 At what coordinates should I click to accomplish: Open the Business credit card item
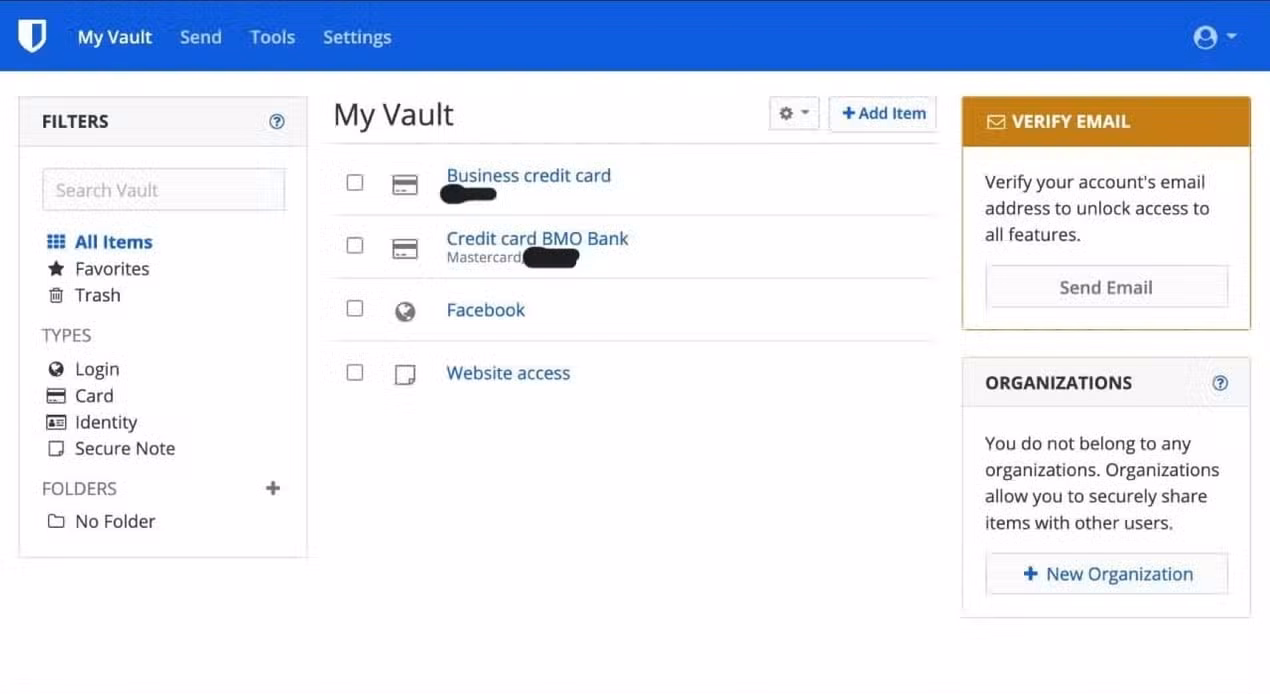[x=528, y=175]
